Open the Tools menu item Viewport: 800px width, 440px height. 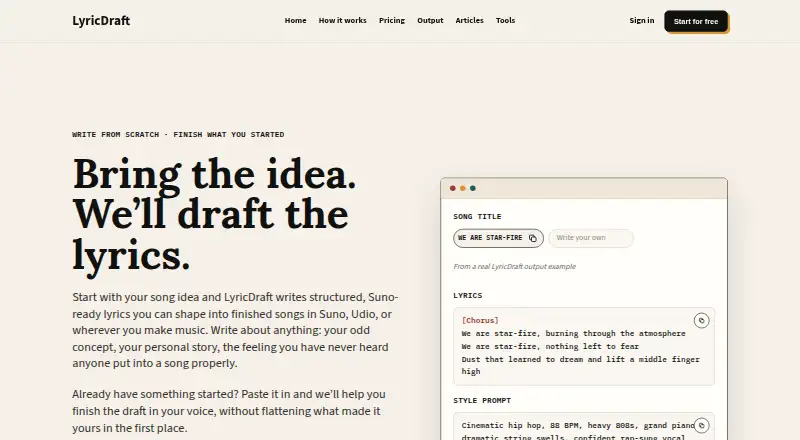505,20
